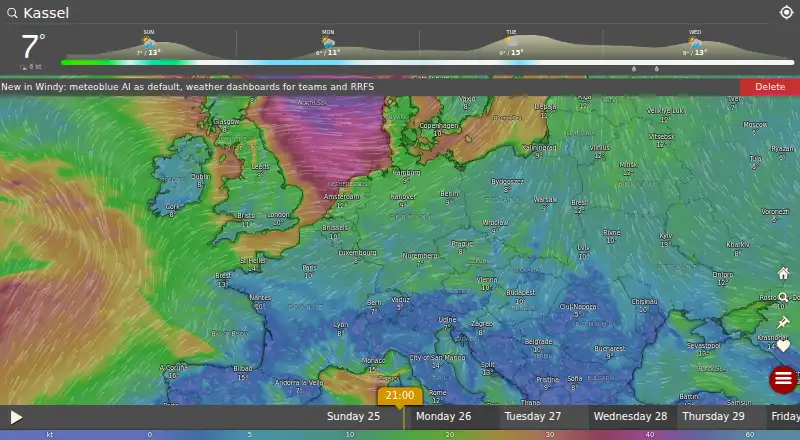The height and width of the screenshot is (440, 800).
Task: Jump to Friday on the timeline
Action: (785, 417)
